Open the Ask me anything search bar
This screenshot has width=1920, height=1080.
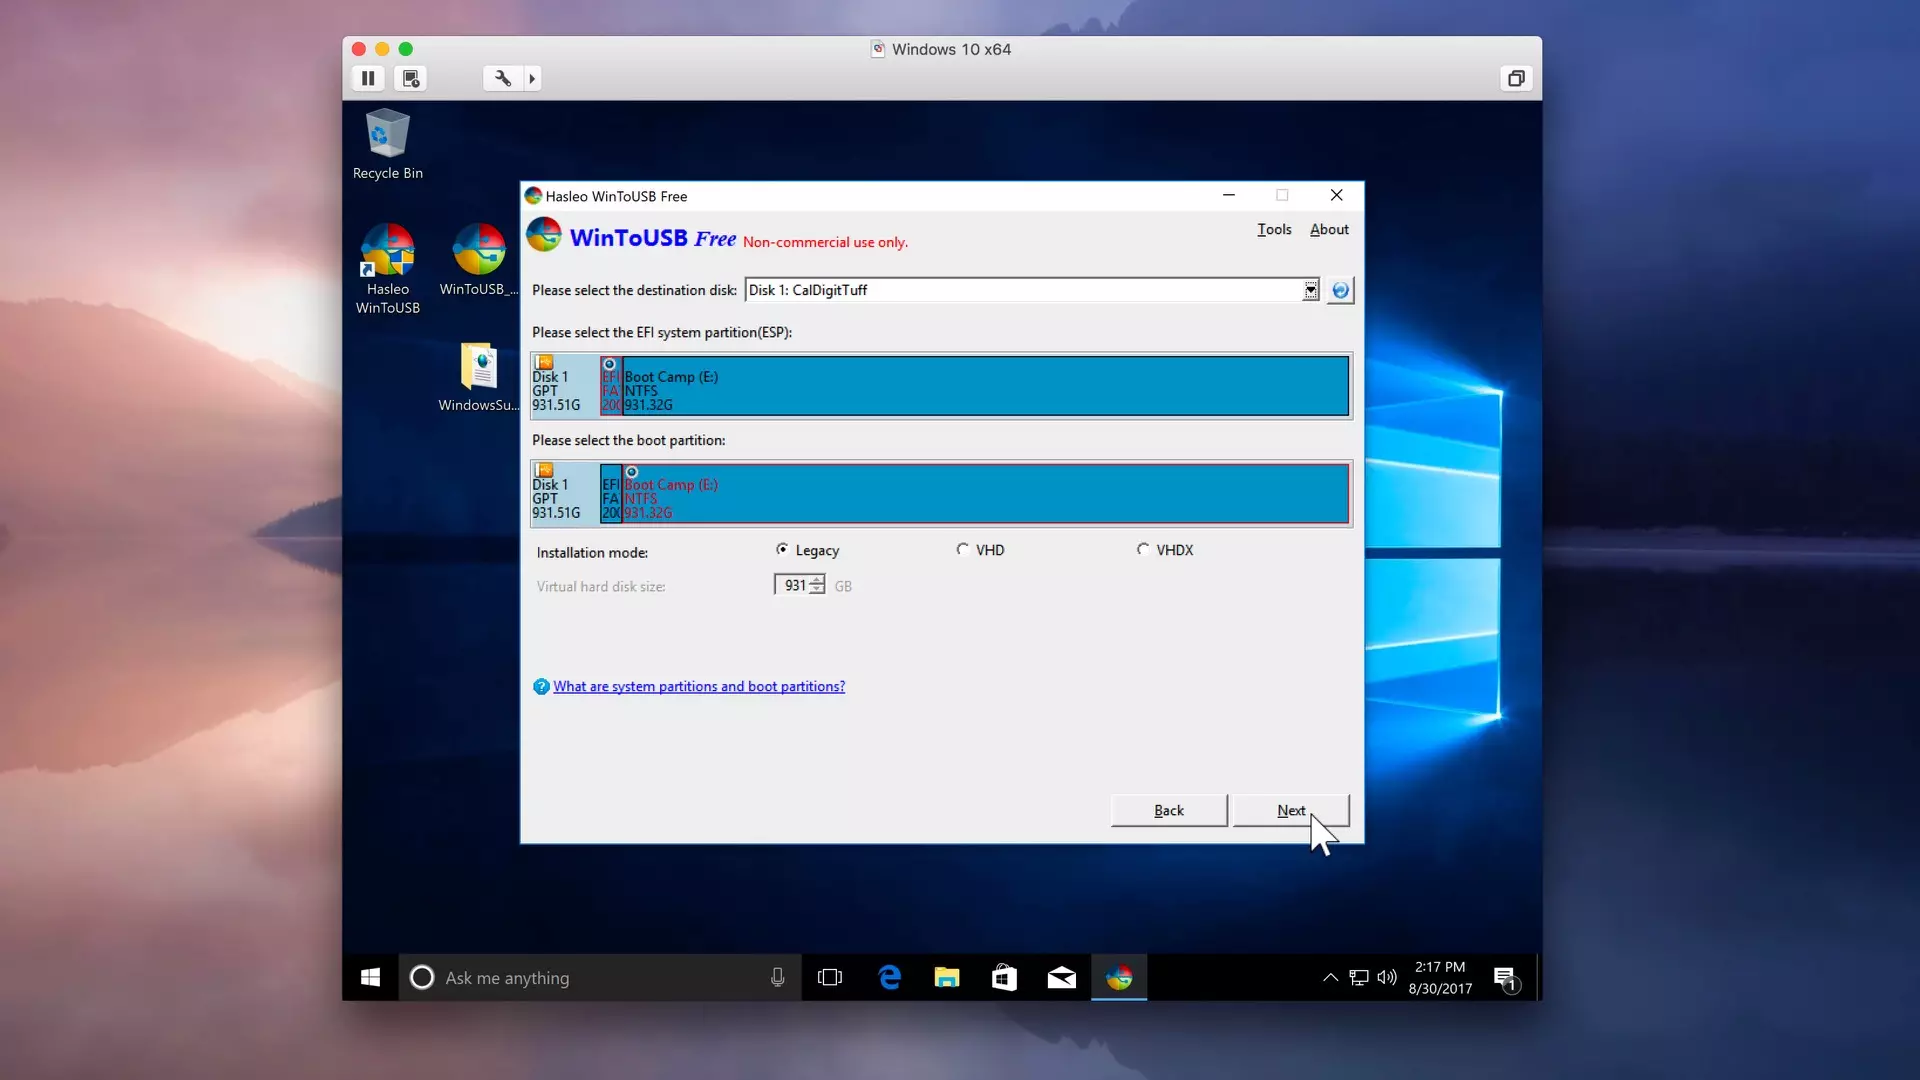tap(597, 977)
